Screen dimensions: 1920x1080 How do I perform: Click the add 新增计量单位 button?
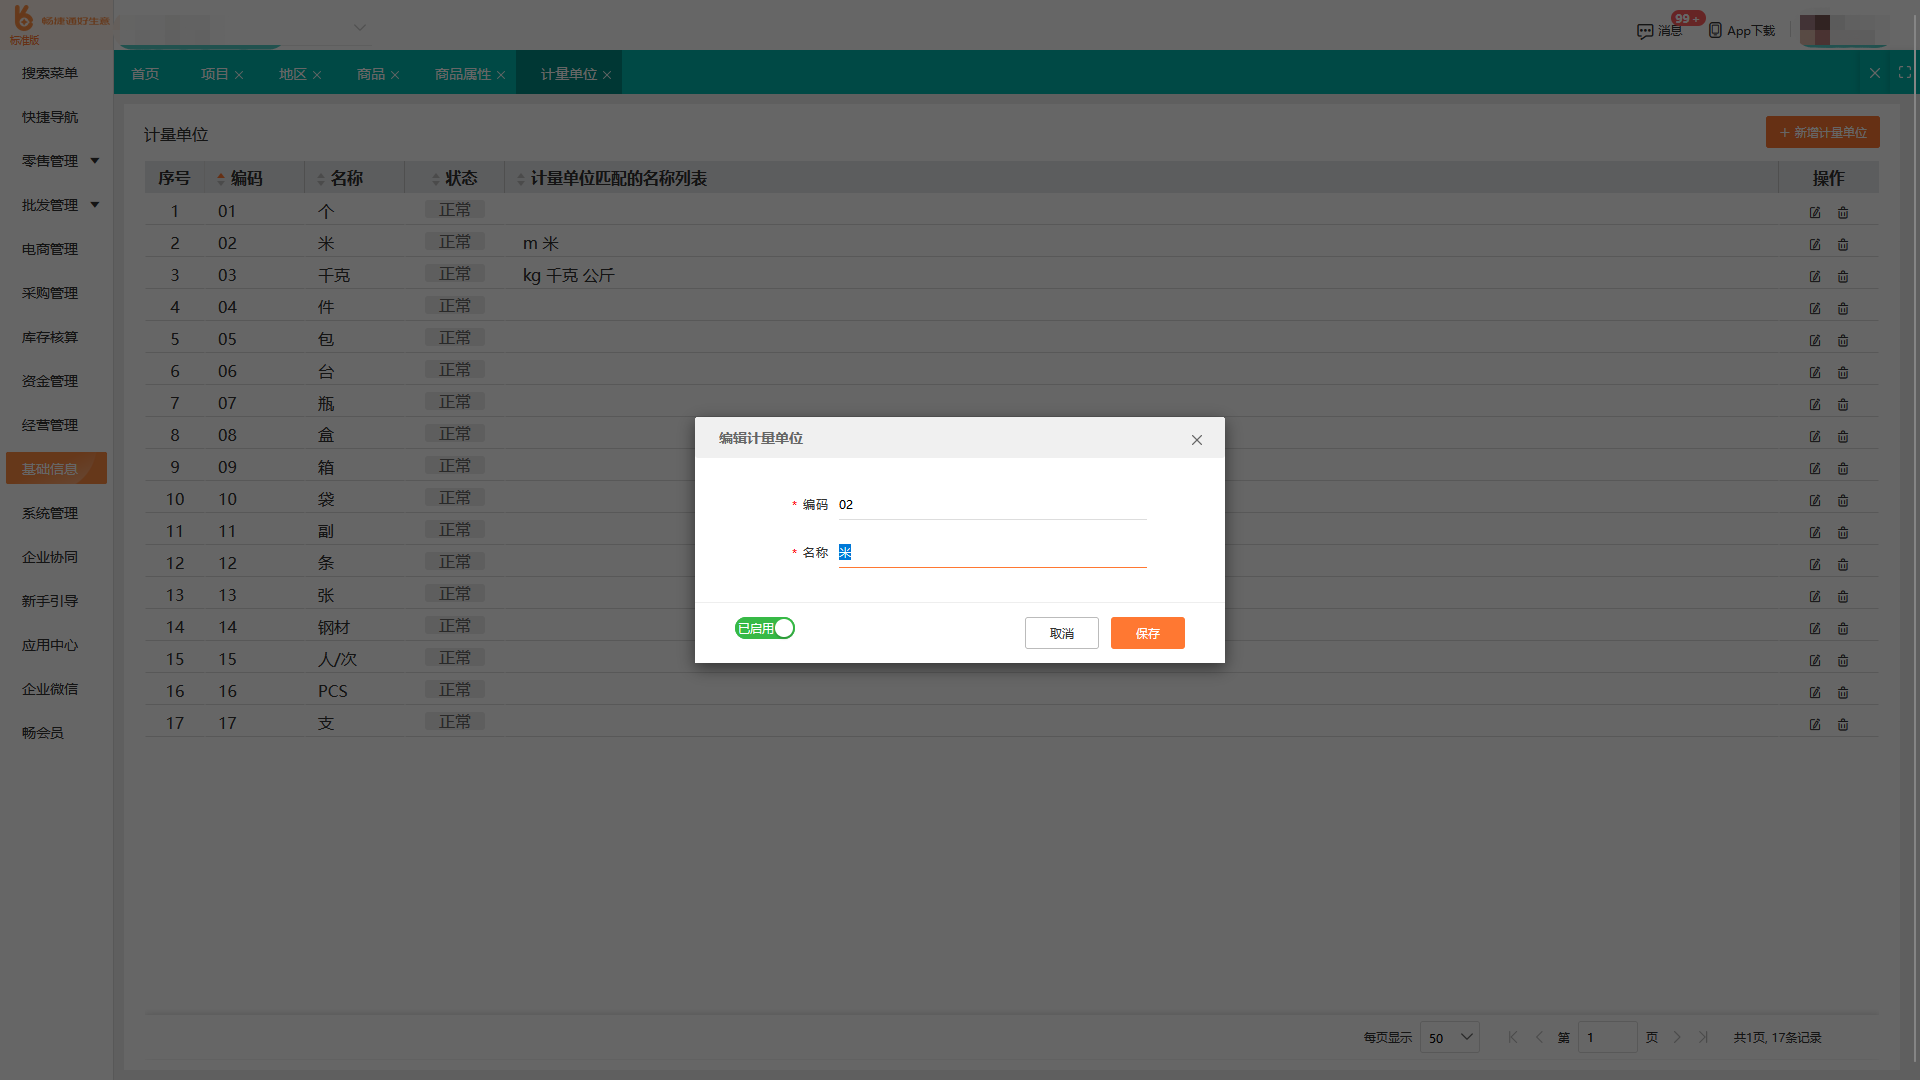pos(1822,132)
